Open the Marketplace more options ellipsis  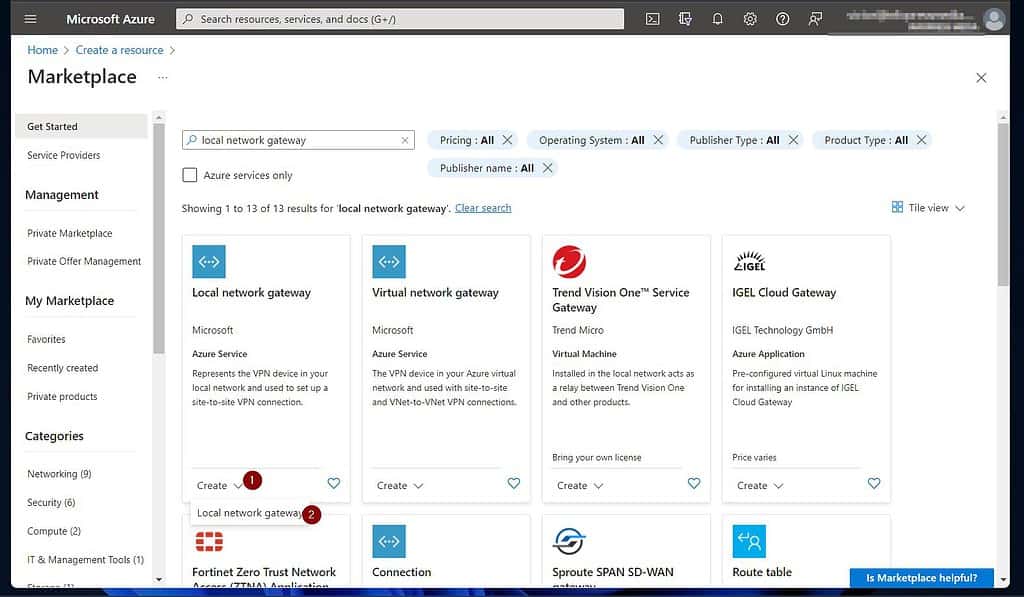click(x=163, y=77)
